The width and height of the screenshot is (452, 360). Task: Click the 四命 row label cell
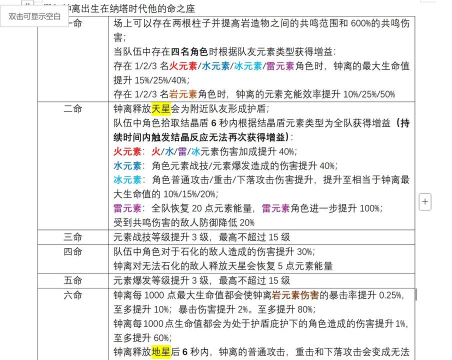click(x=73, y=259)
